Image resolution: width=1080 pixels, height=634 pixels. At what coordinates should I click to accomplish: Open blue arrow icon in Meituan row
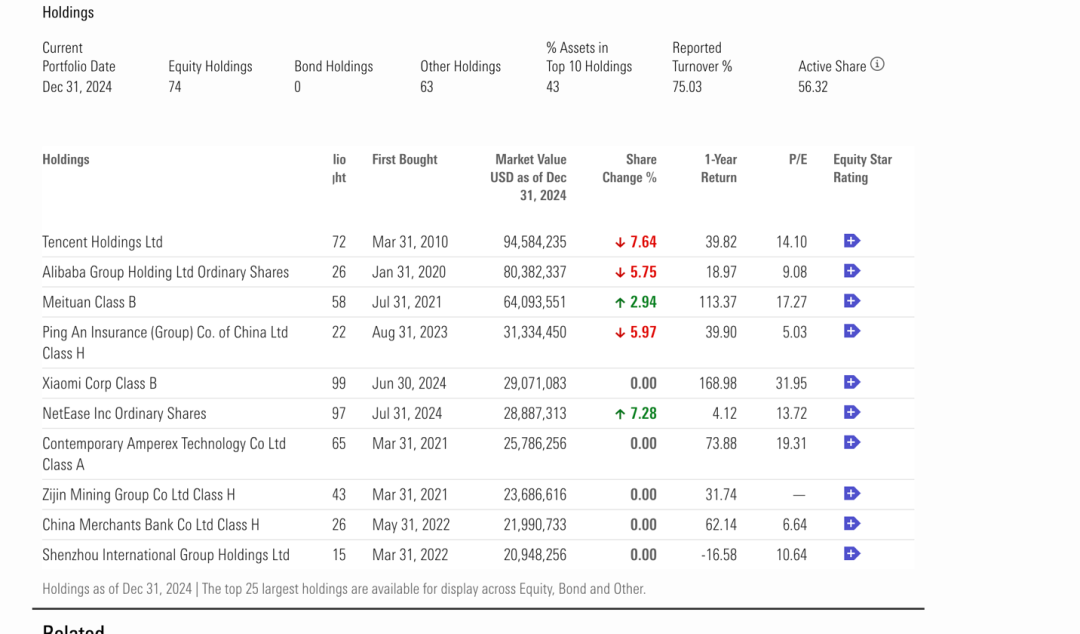(x=852, y=301)
